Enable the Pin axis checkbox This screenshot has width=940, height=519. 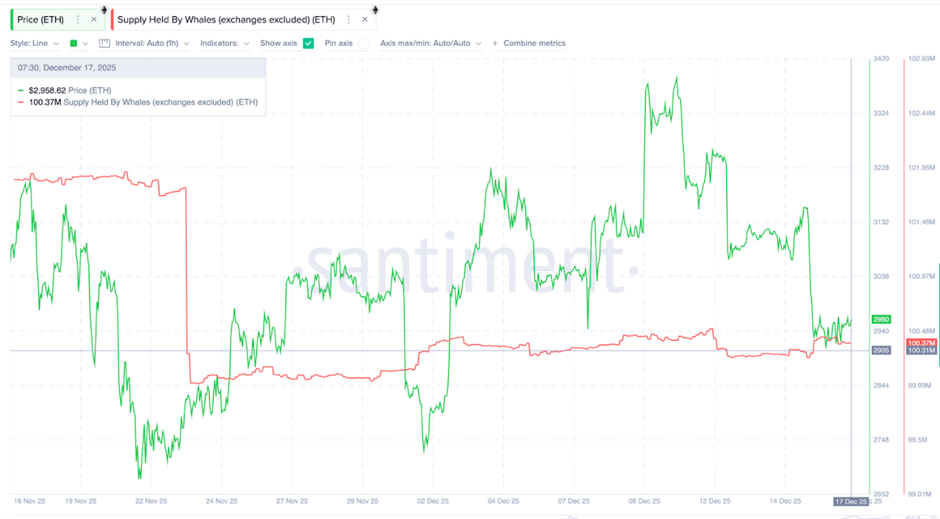(364, 44)
